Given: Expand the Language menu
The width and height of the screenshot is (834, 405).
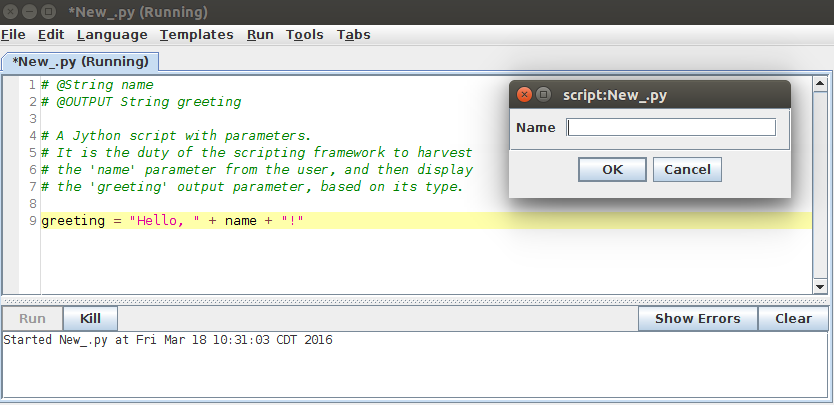Looking at the screenshot, I should coord(111,34).
